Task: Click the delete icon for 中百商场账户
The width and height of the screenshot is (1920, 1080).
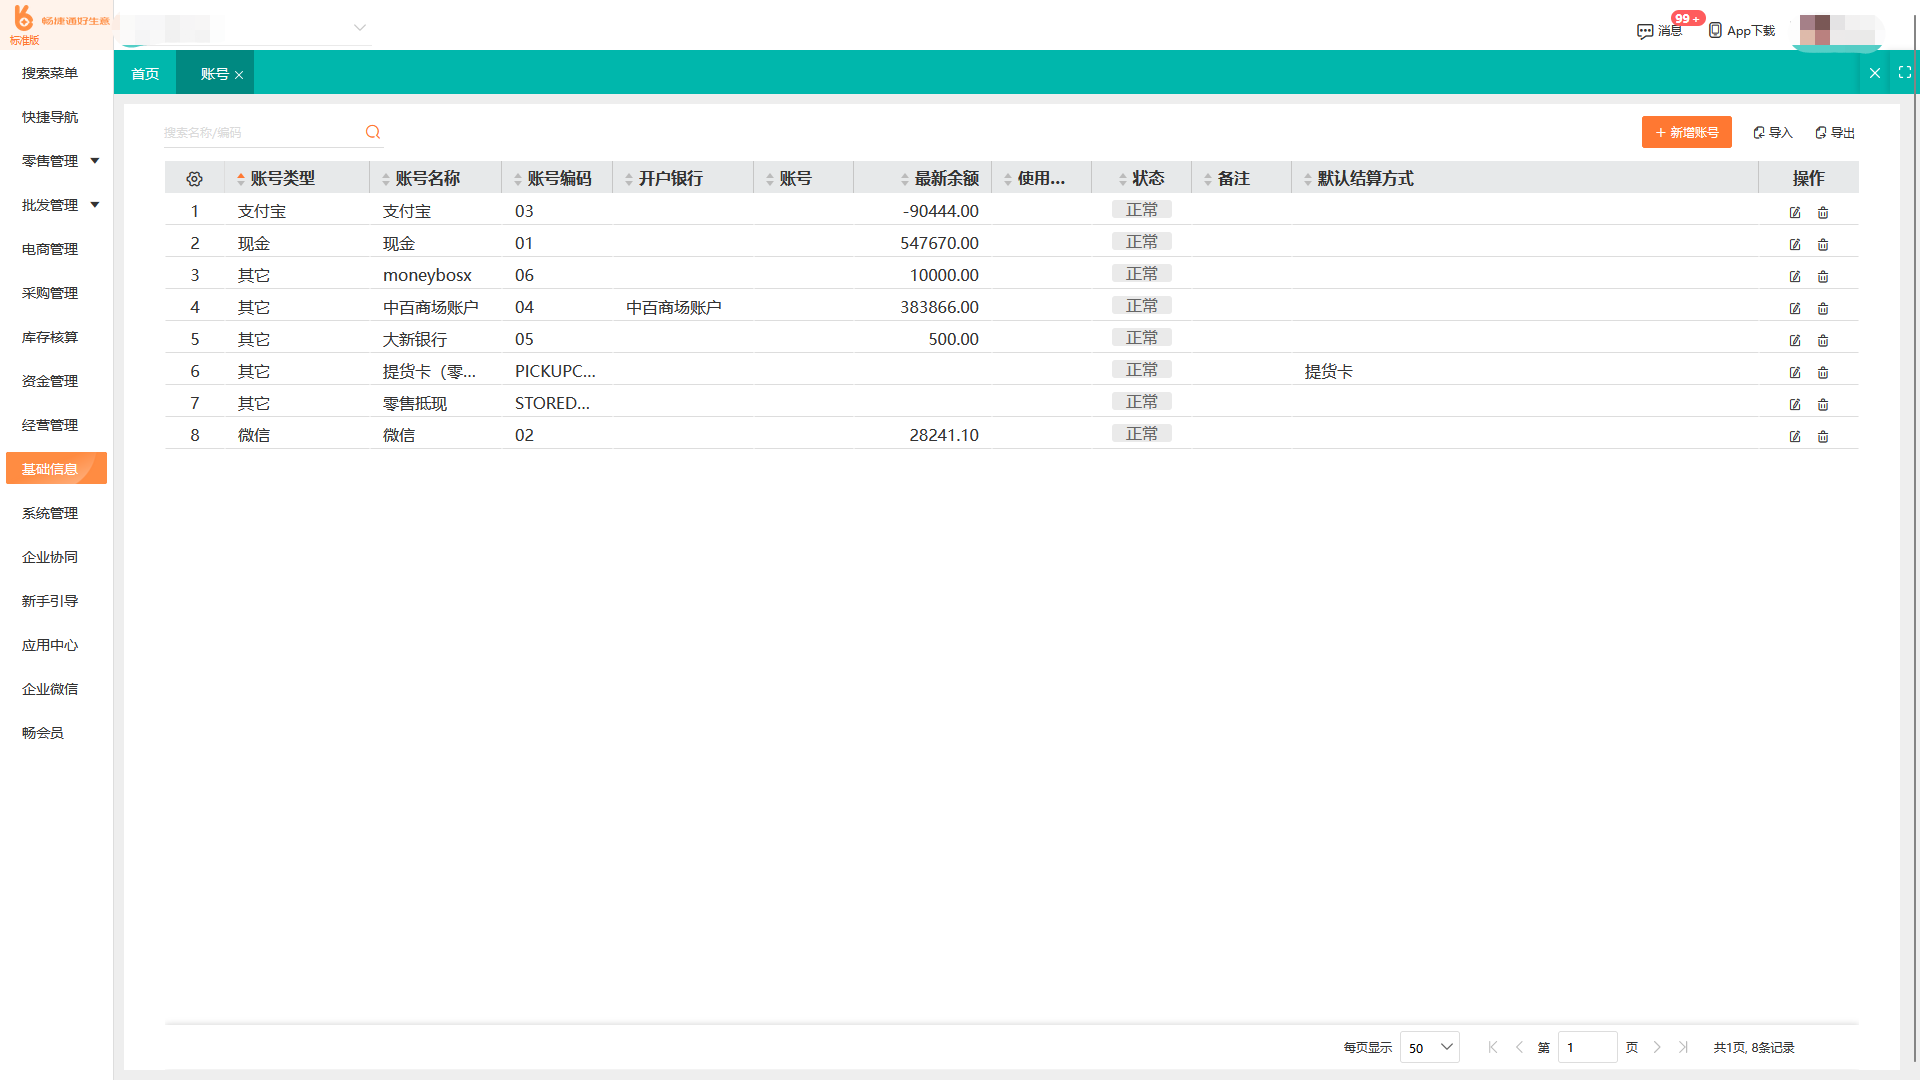Action: [1824, 306]
